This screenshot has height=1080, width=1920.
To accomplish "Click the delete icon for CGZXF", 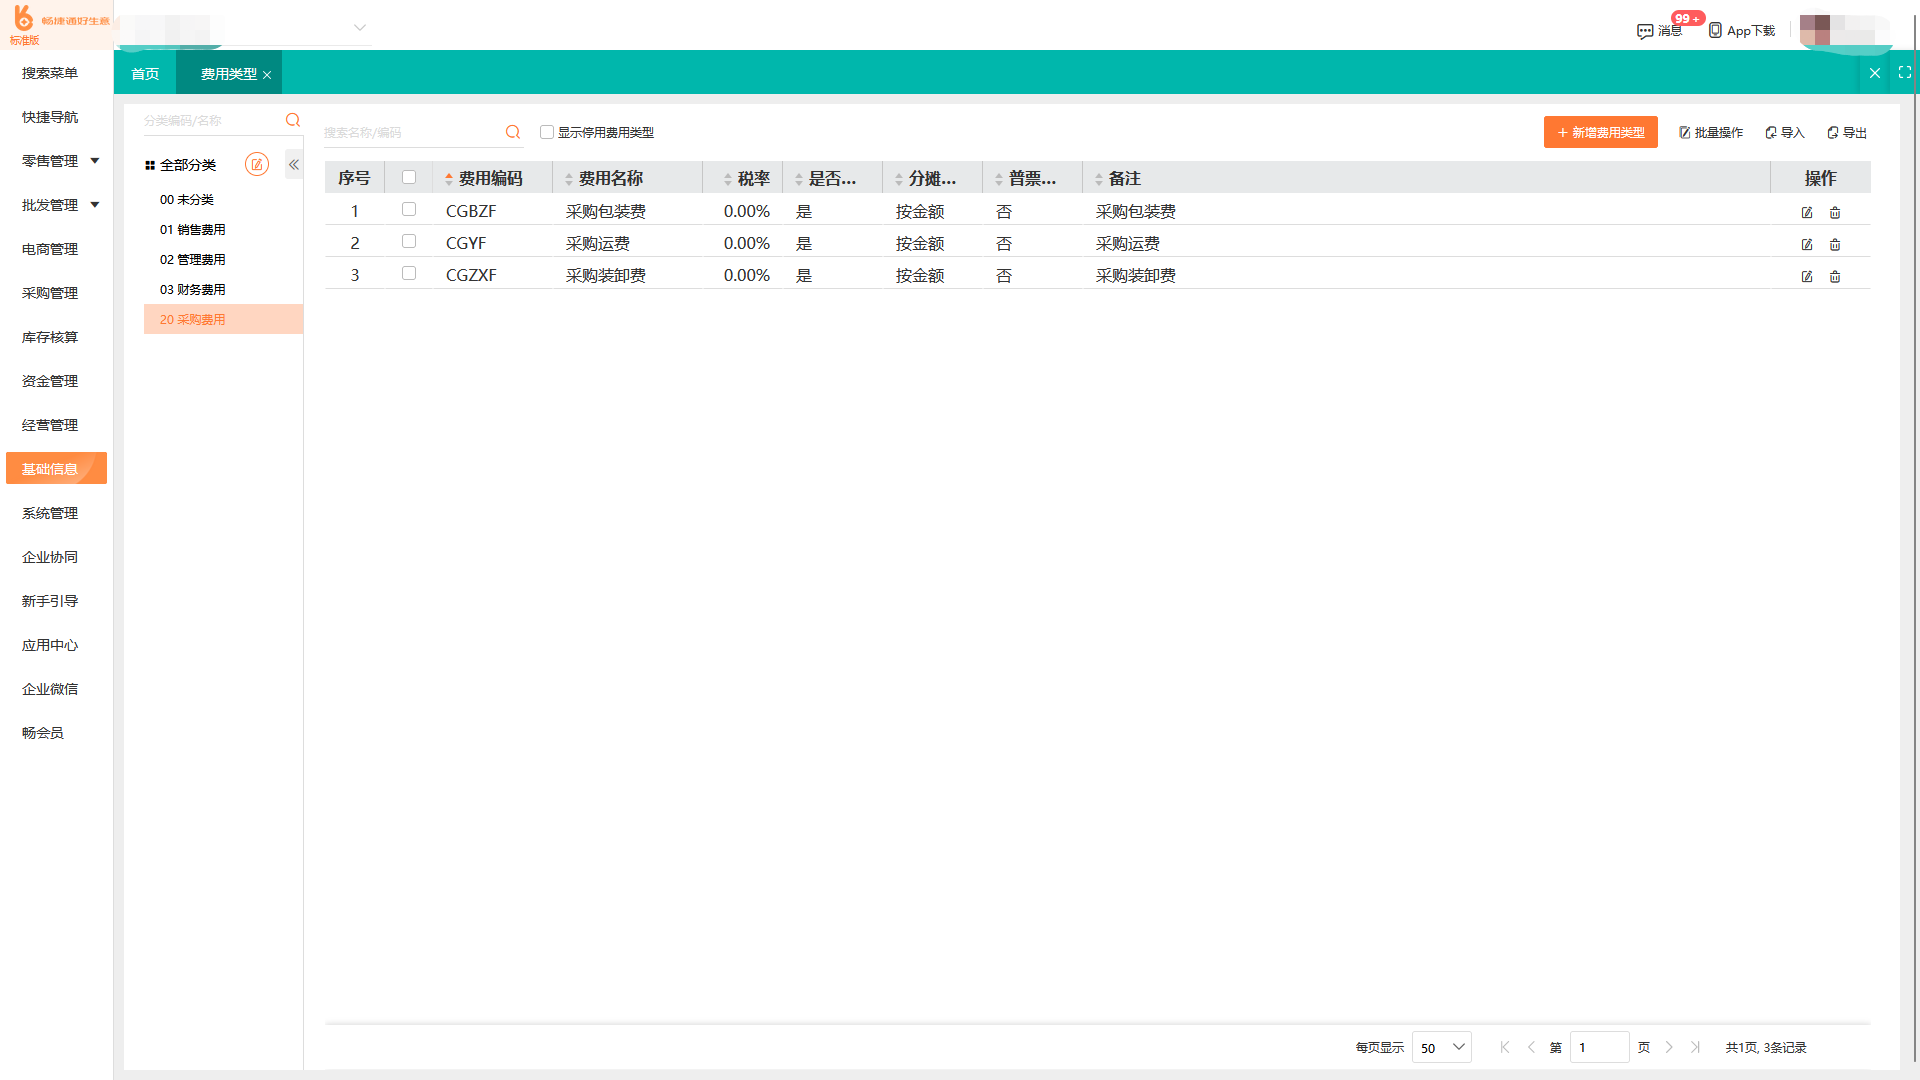I will 1834,274.
